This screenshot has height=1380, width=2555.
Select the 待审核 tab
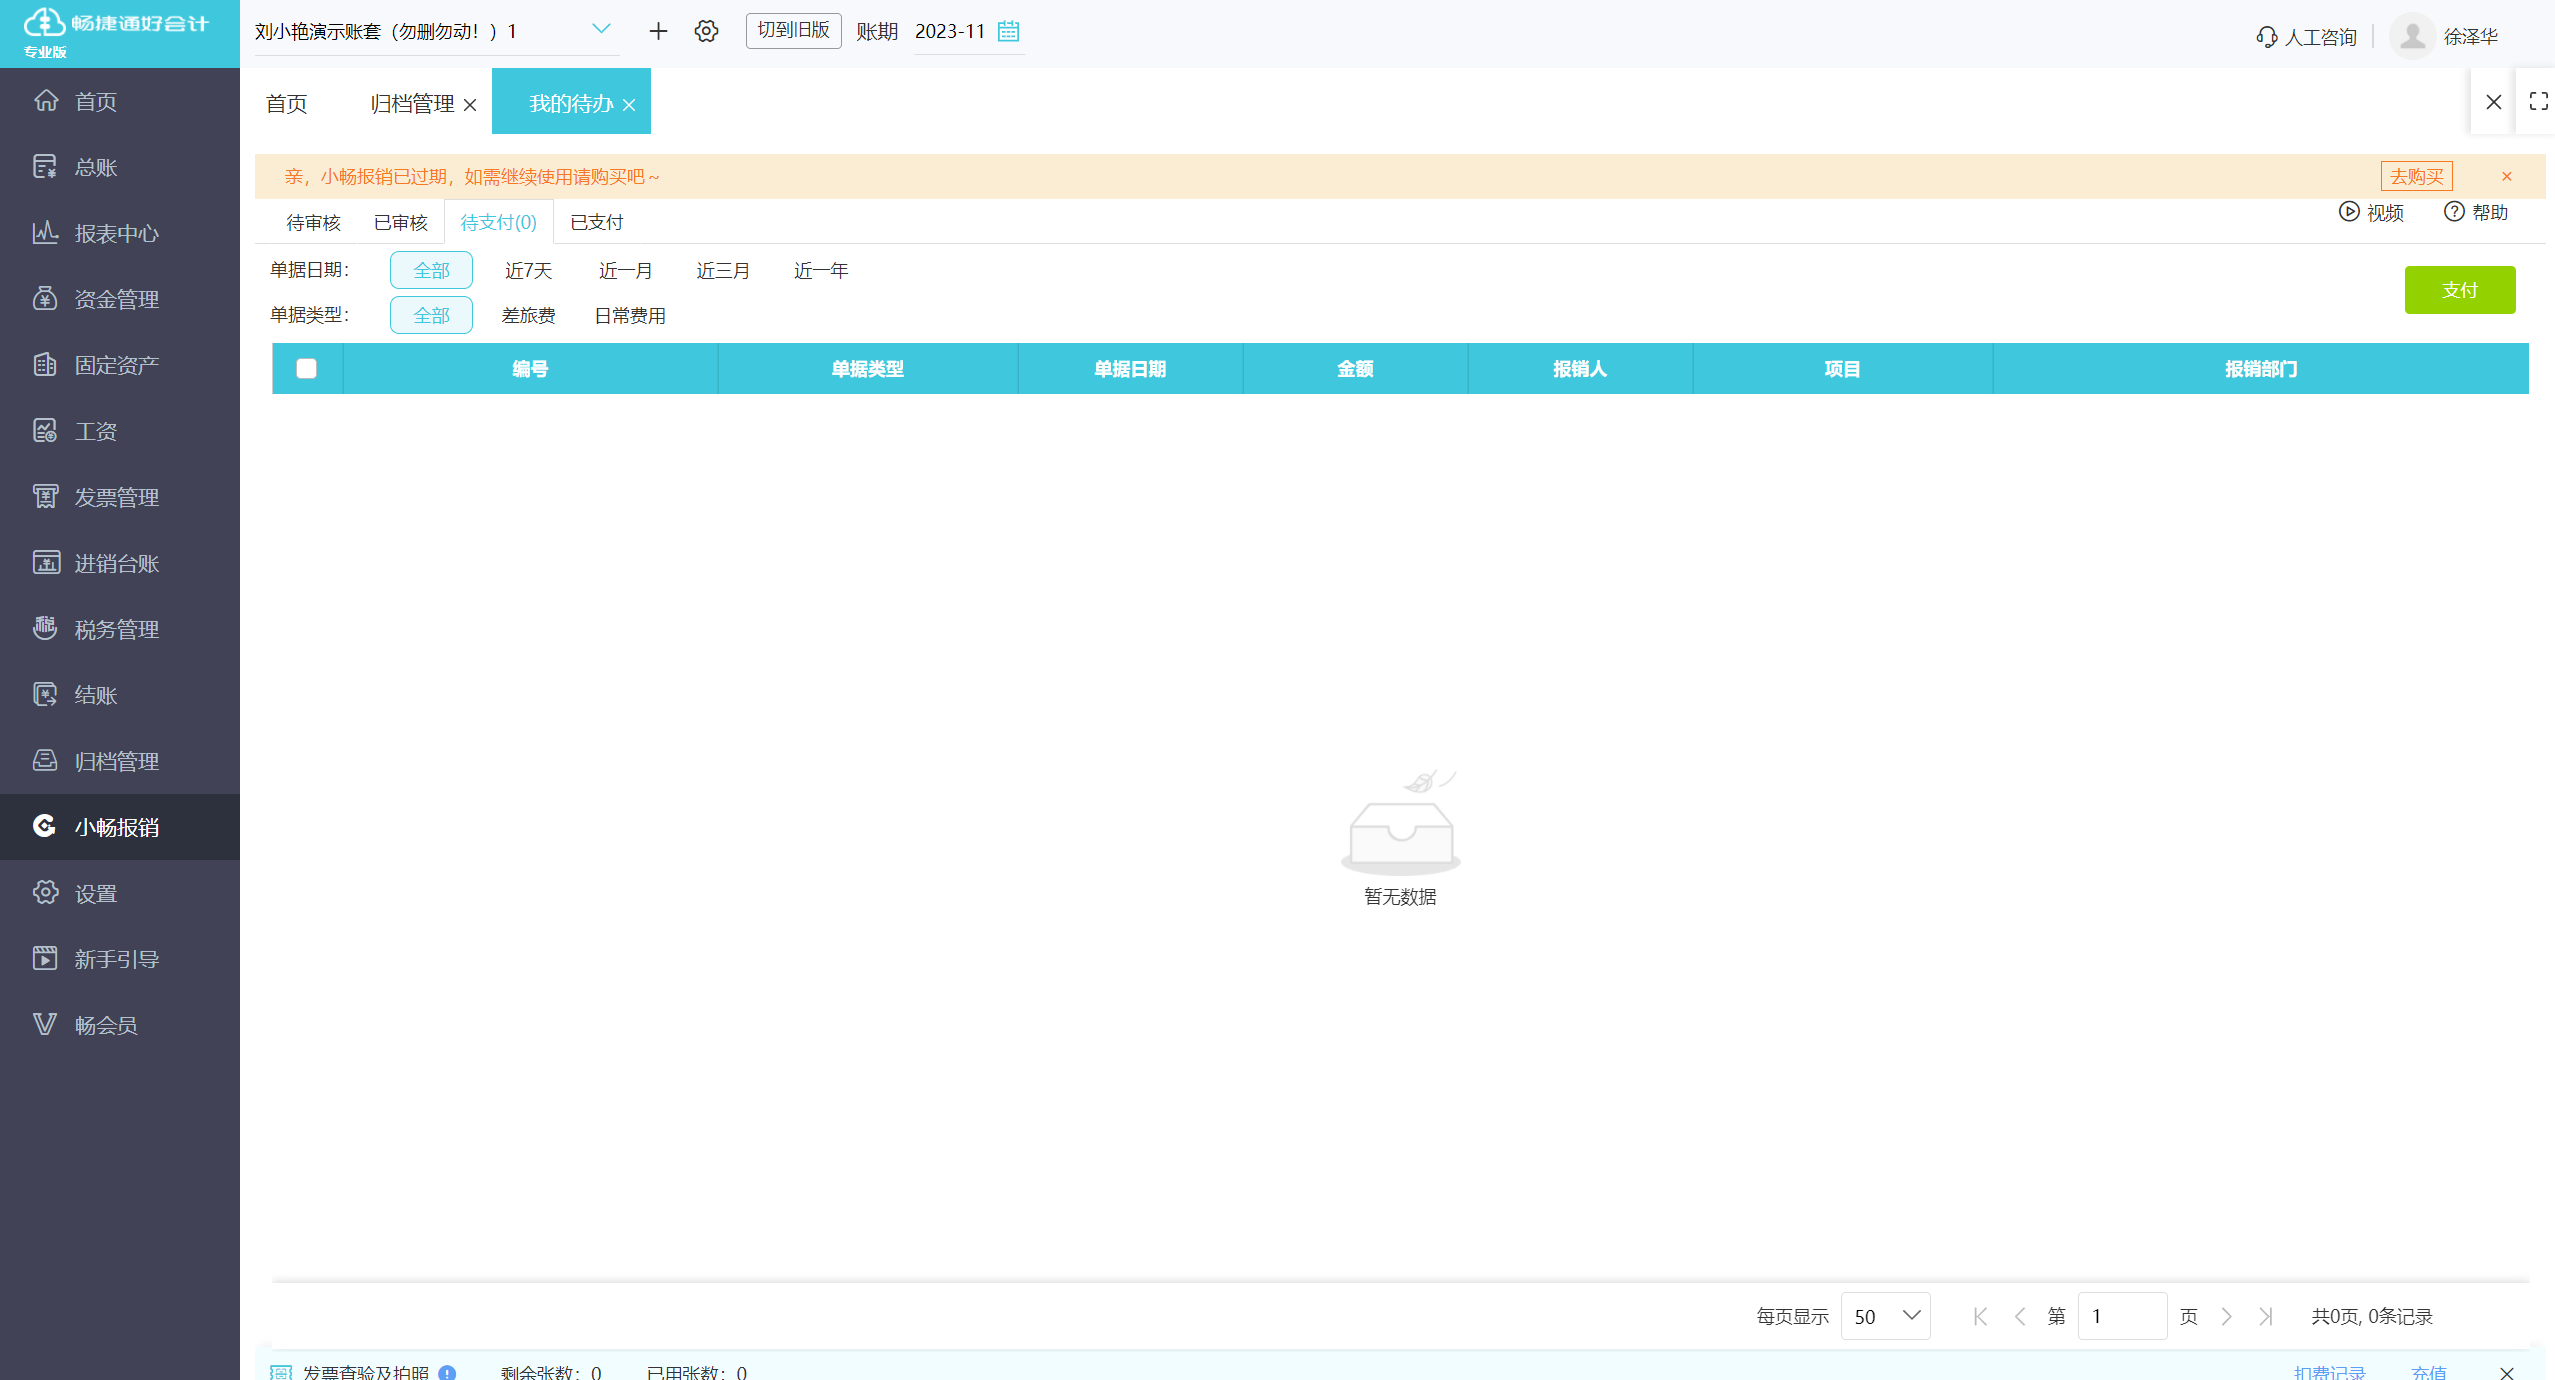(x=314, y=221)
